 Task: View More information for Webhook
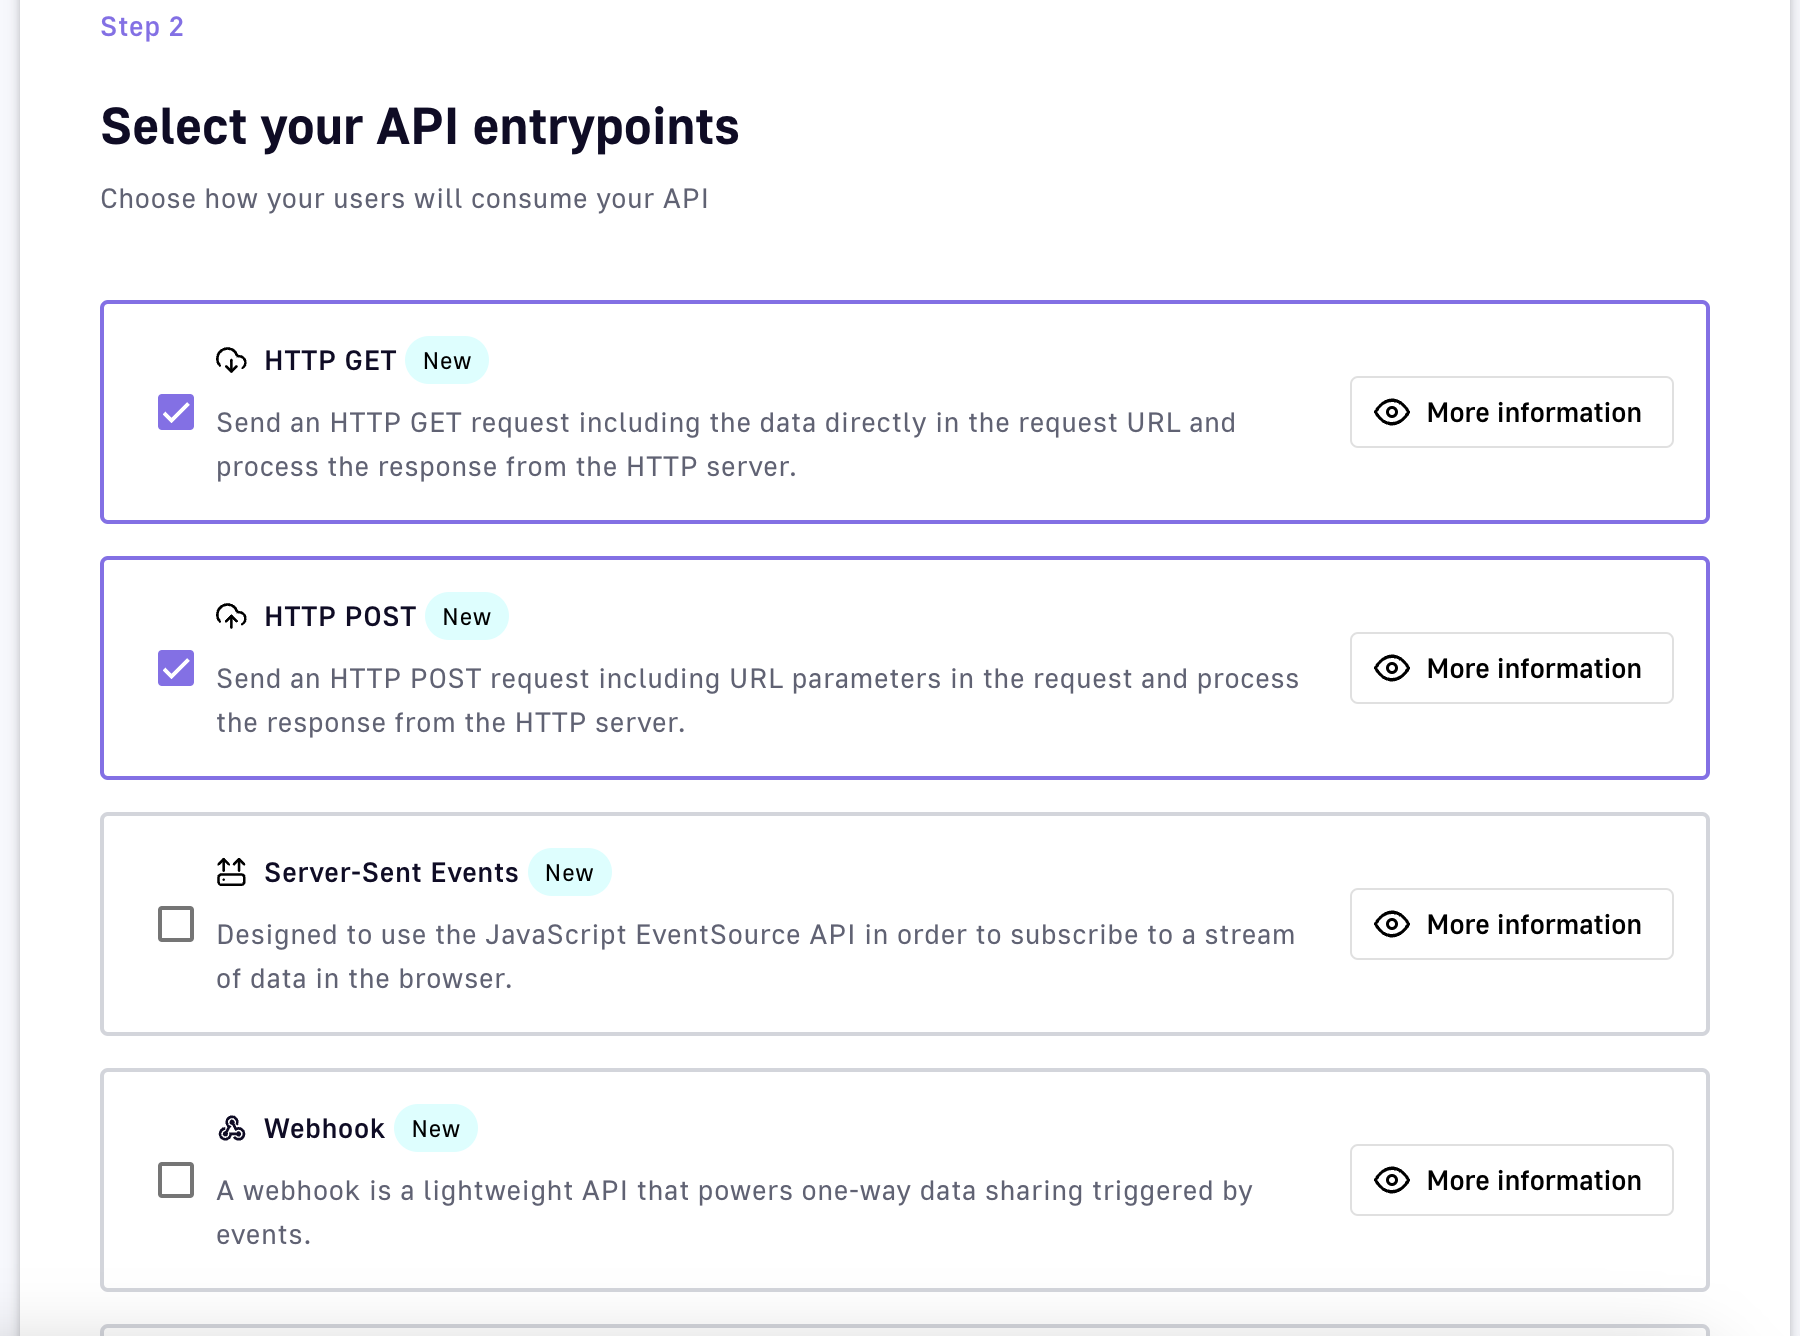pyautogui.click(x=1510, y=1180)
